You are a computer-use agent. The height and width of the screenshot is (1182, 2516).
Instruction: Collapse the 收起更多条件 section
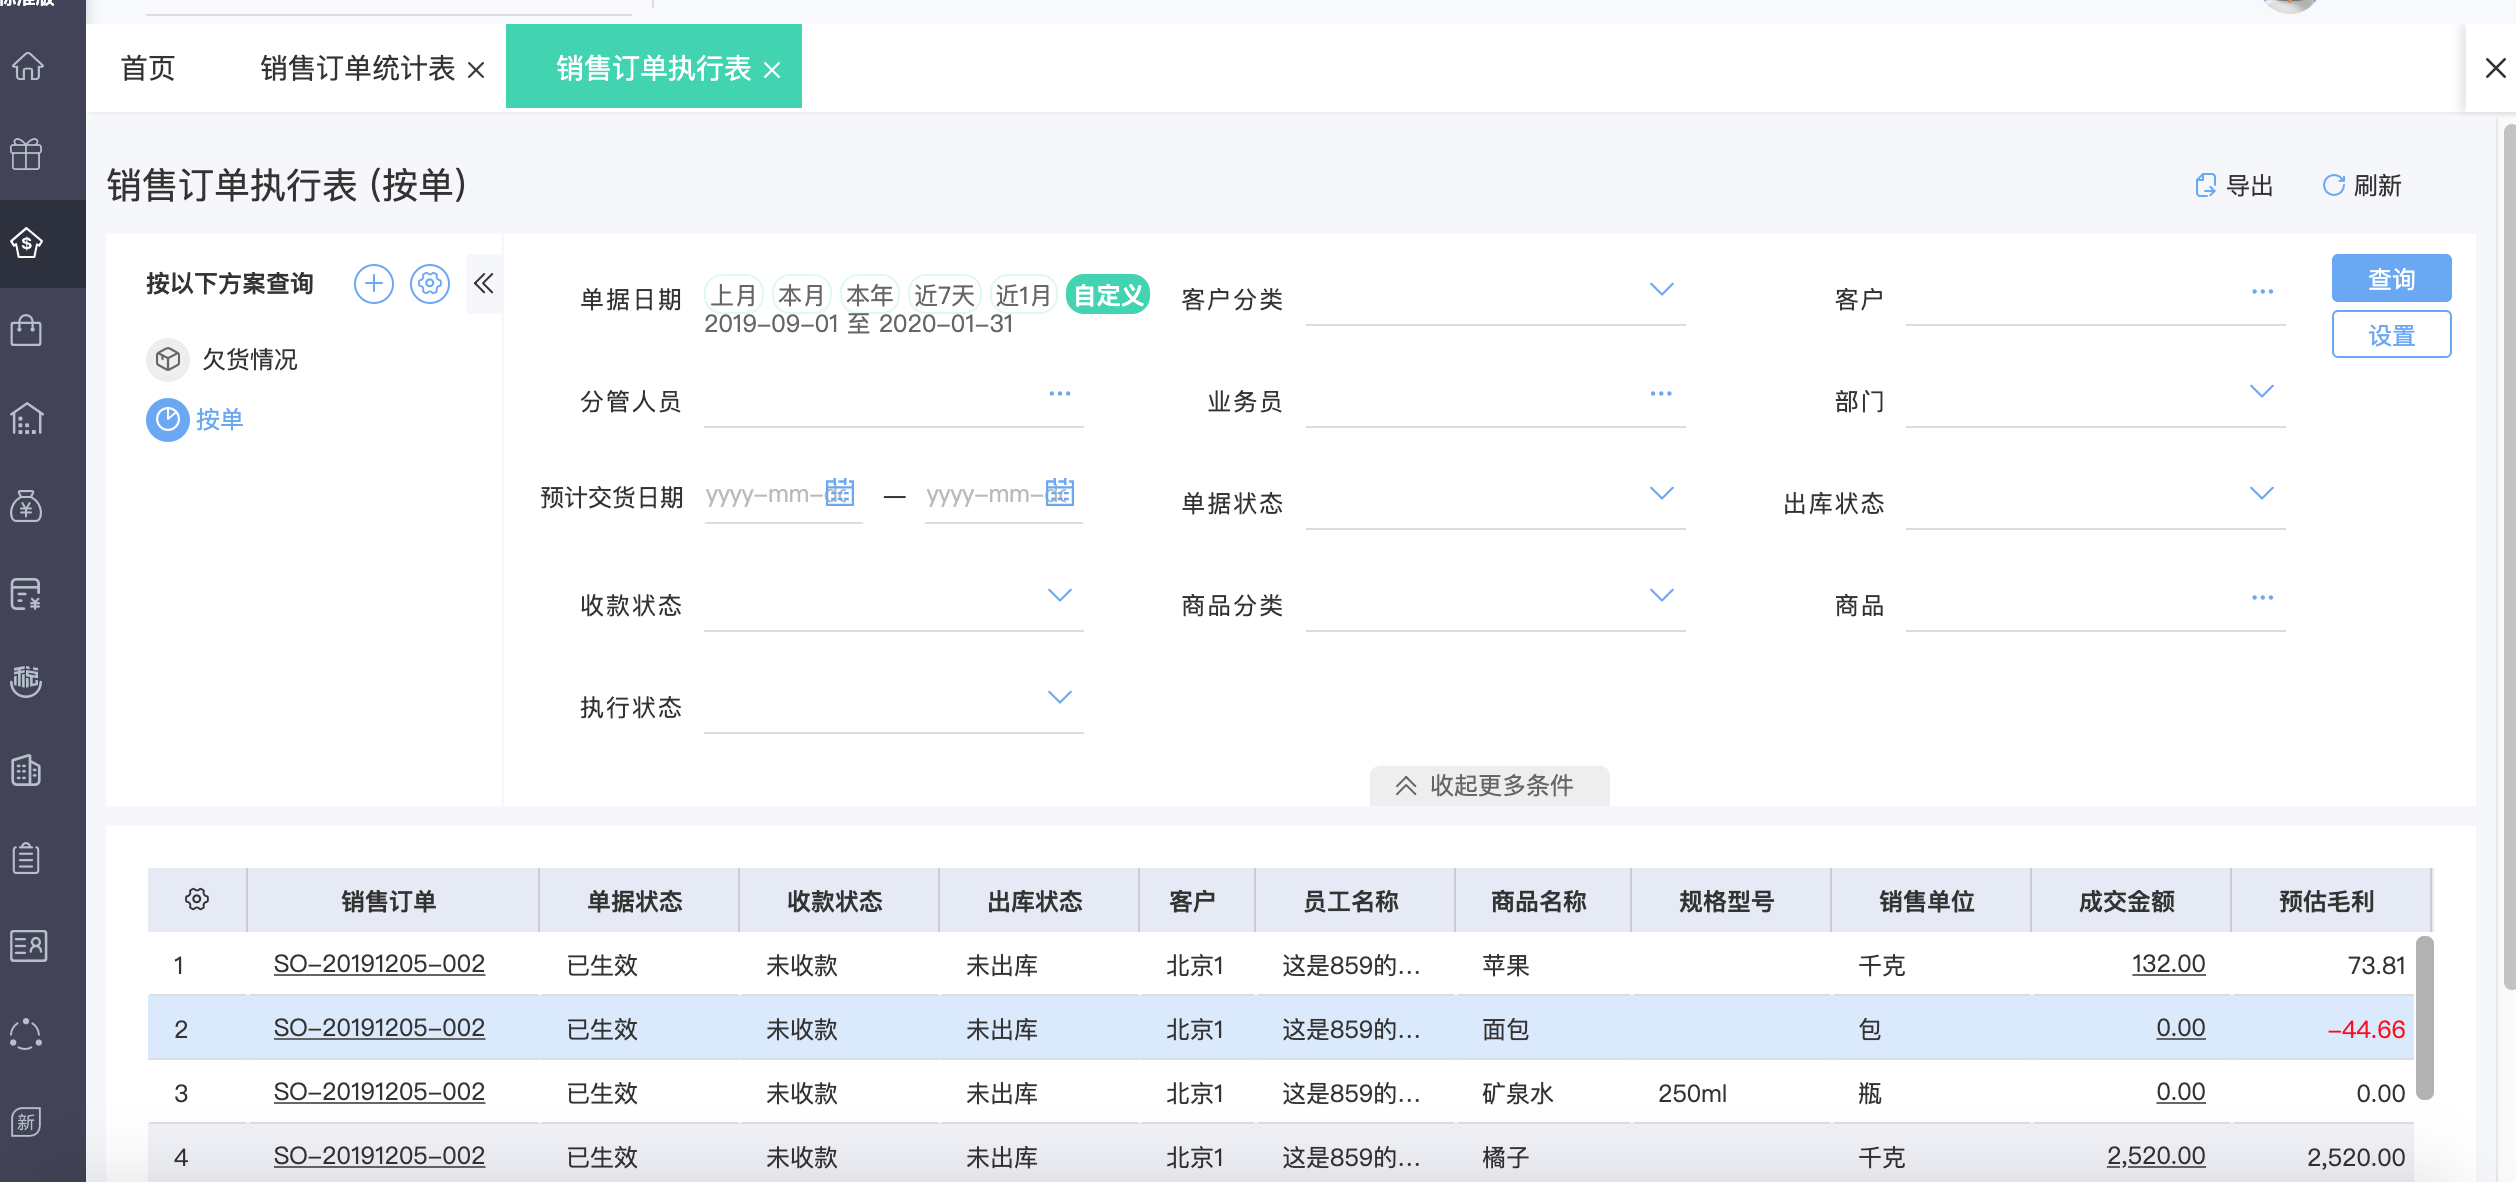click(x=1487, y=784)
